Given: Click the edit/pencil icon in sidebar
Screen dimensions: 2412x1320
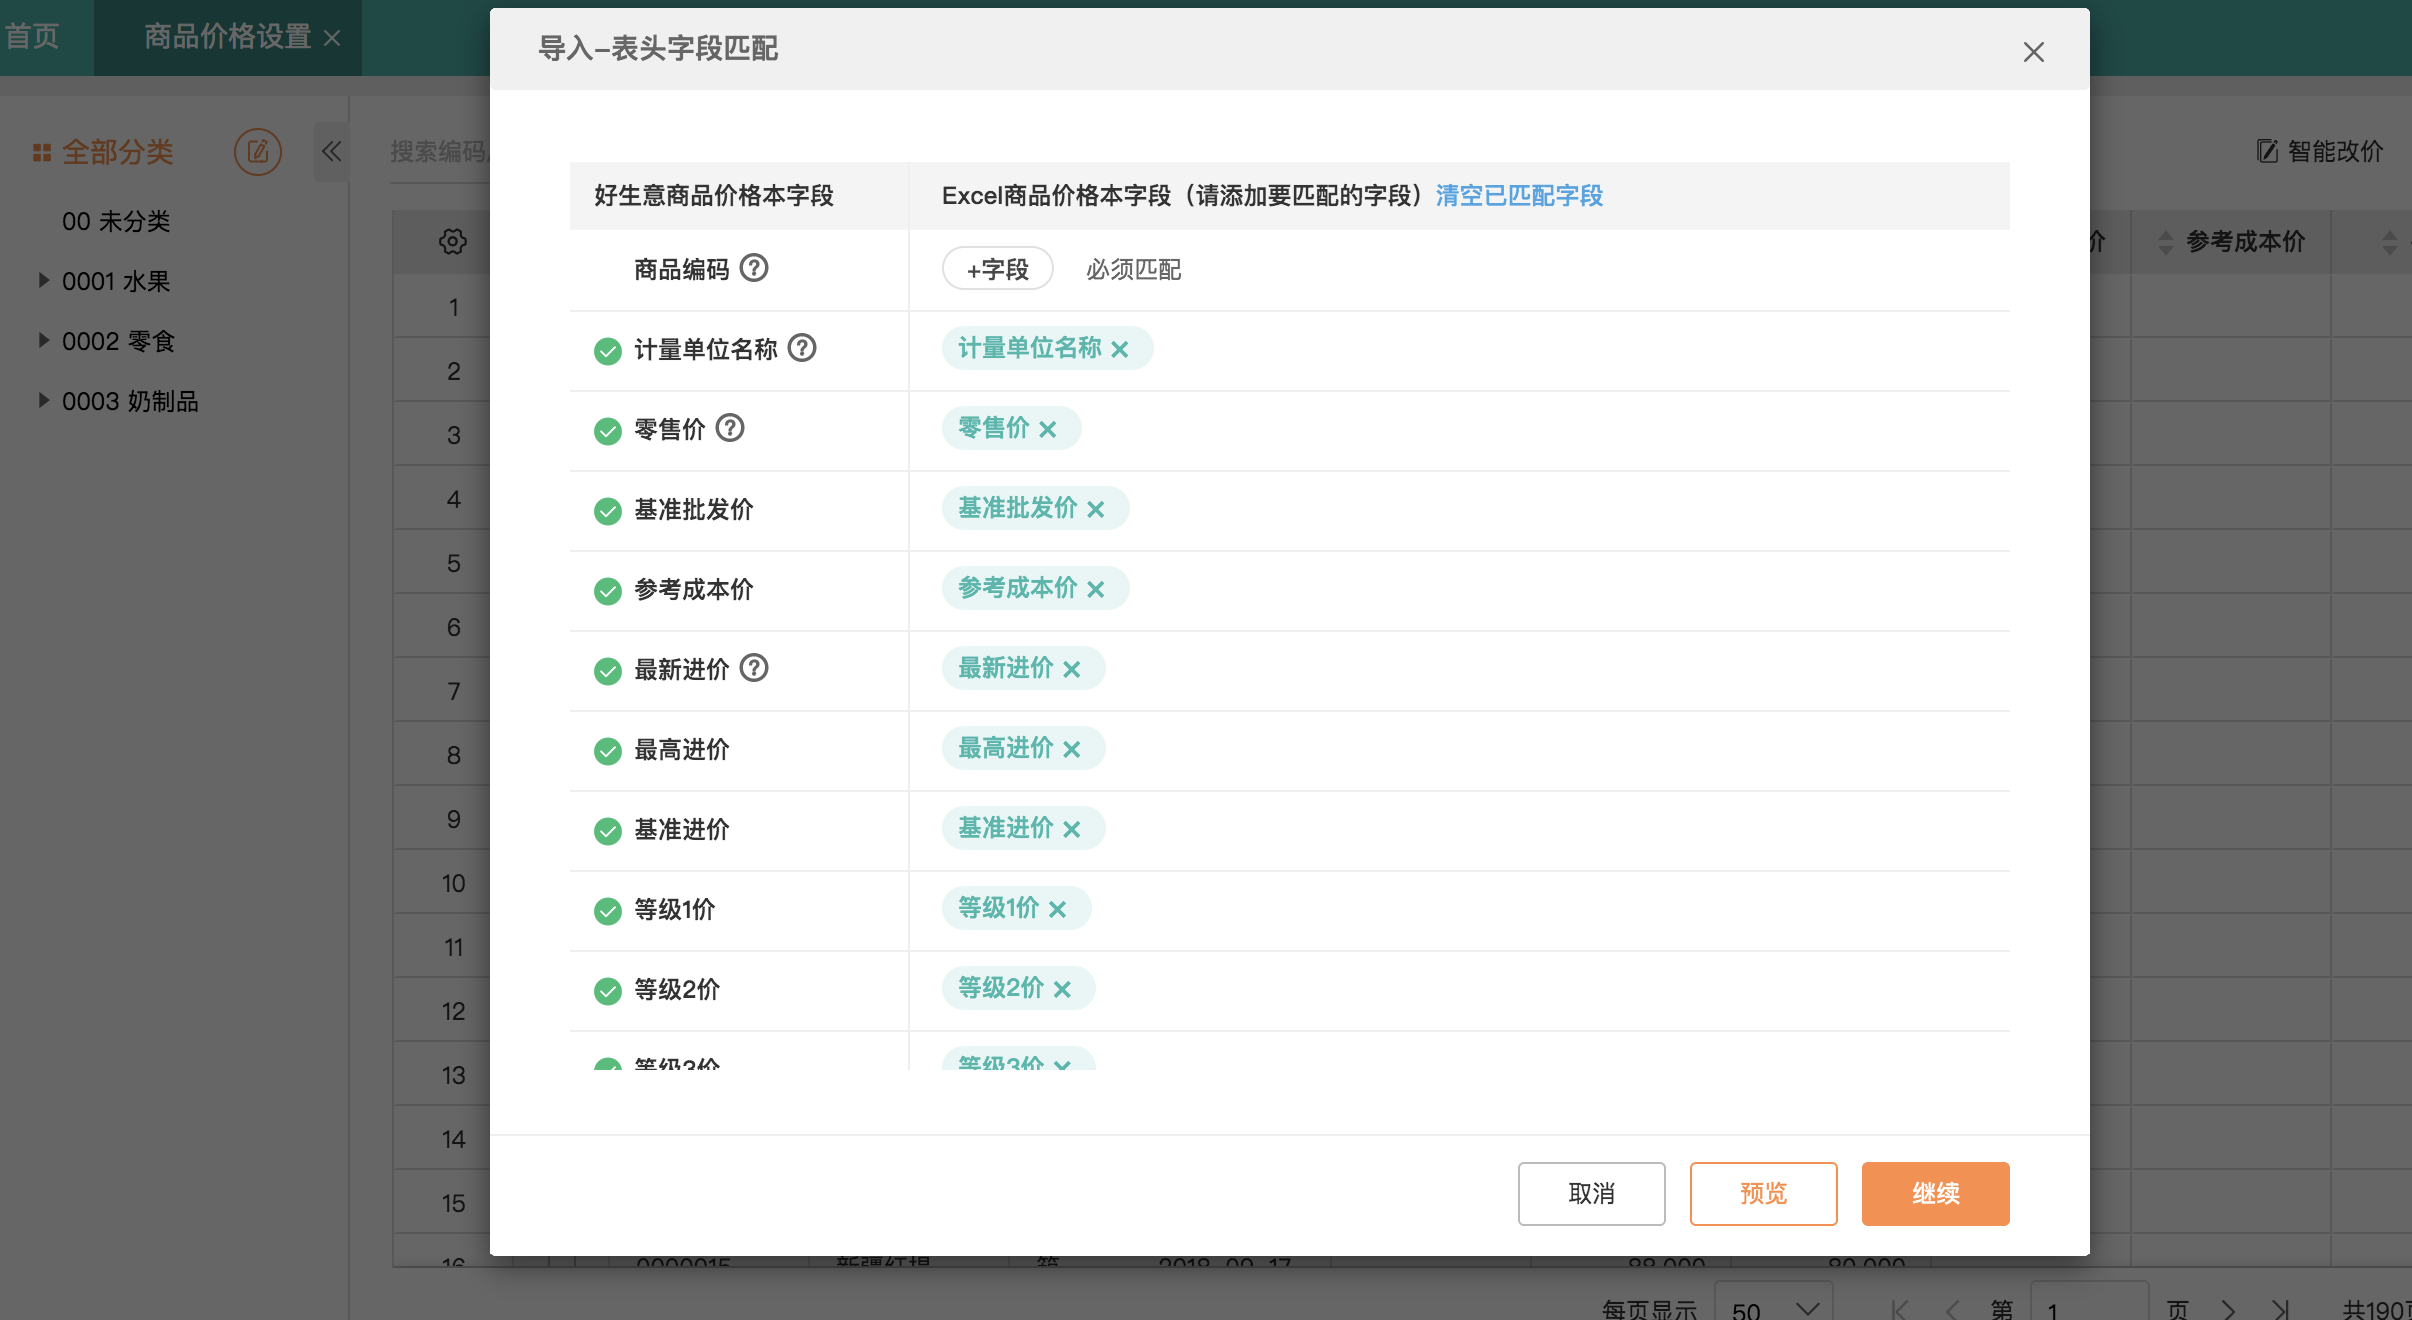Looking at the screenshot, I should (x=258, y=151).
